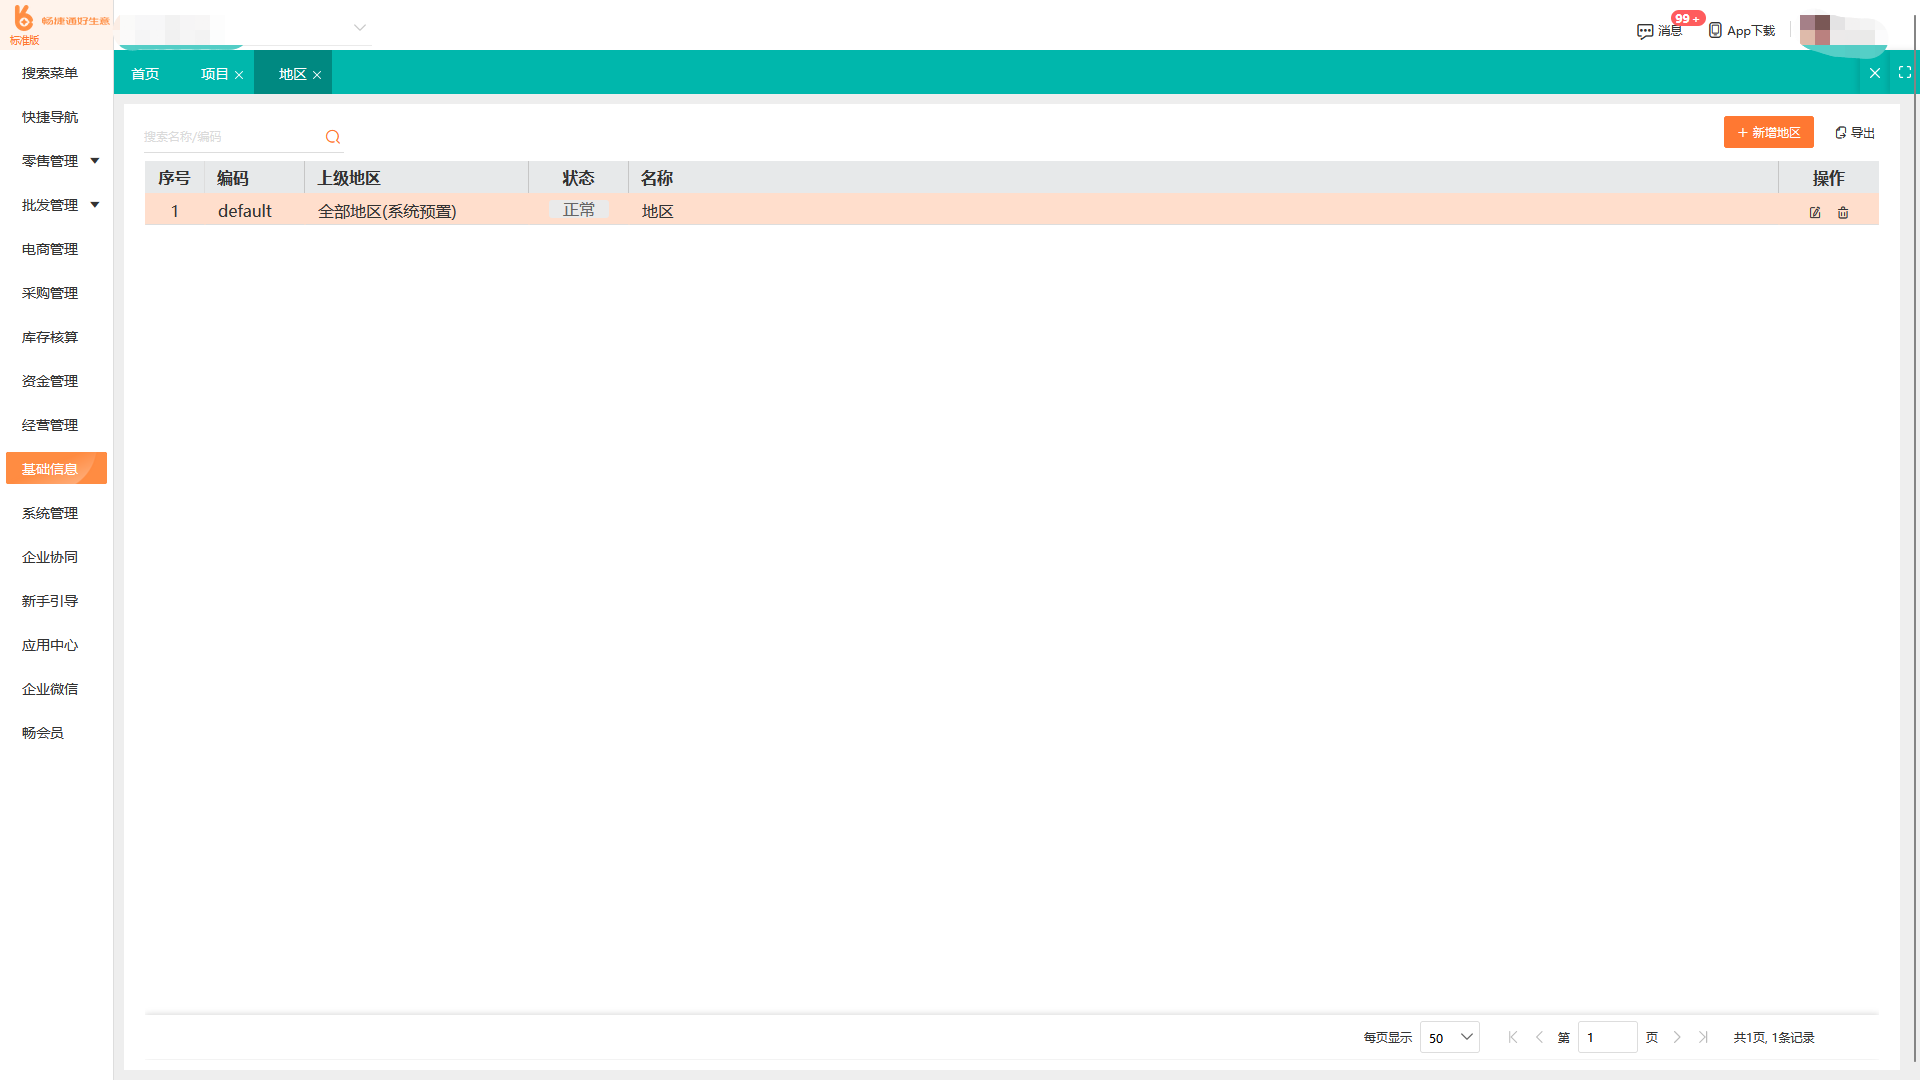
Task: Click the user avatar icon top right
Action: (x=1817, y=29)
